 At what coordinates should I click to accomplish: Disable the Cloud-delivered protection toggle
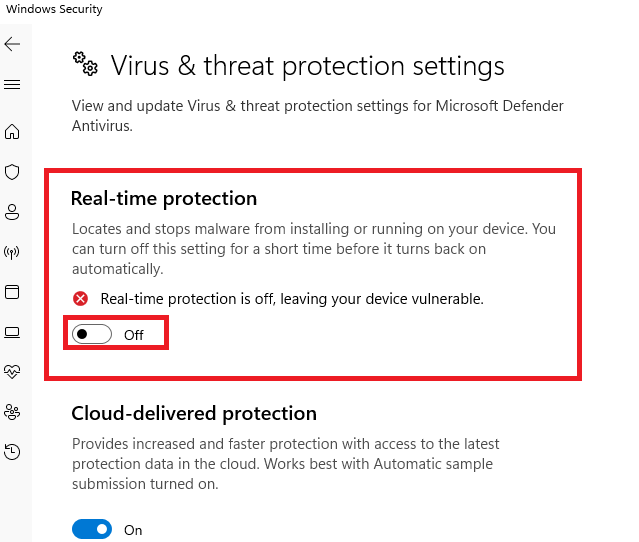click(92, 529)
